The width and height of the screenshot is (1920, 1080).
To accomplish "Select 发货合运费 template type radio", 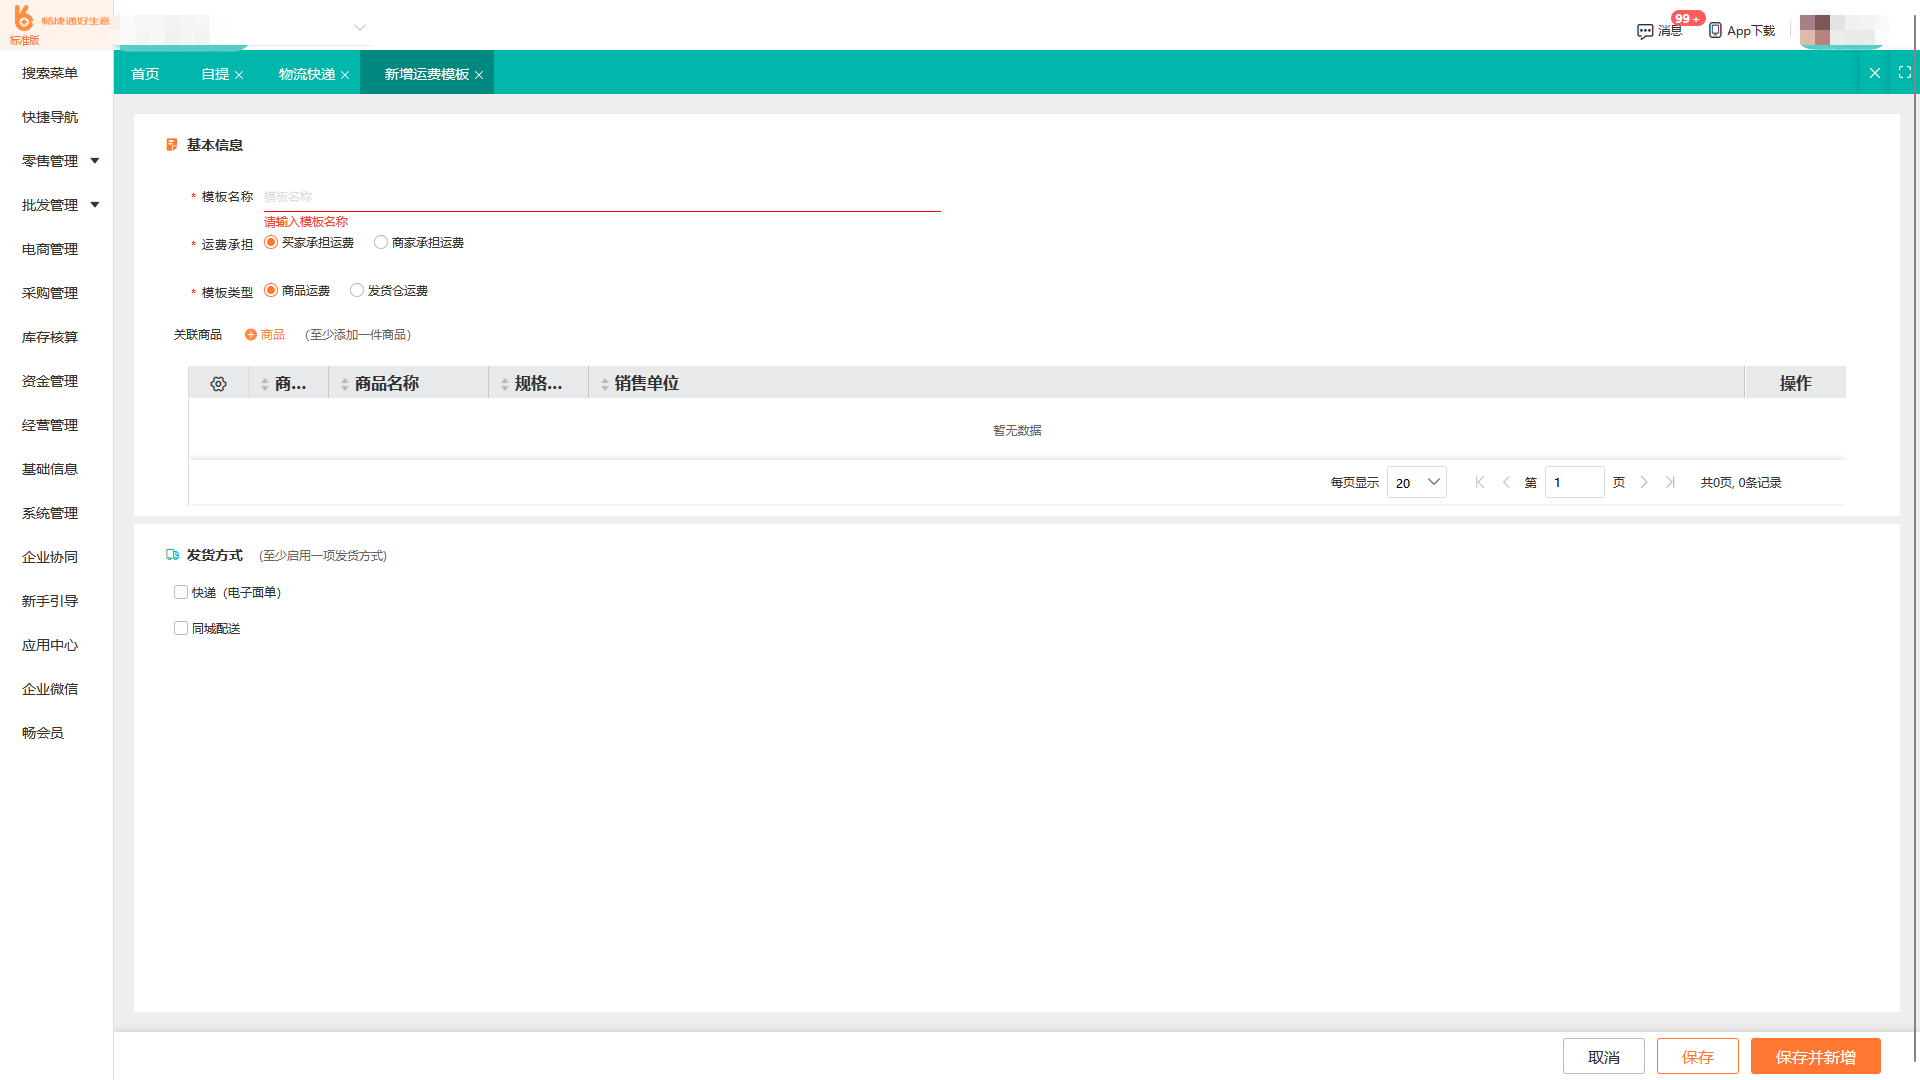I will pyautogui.click(x=355, y=290).
